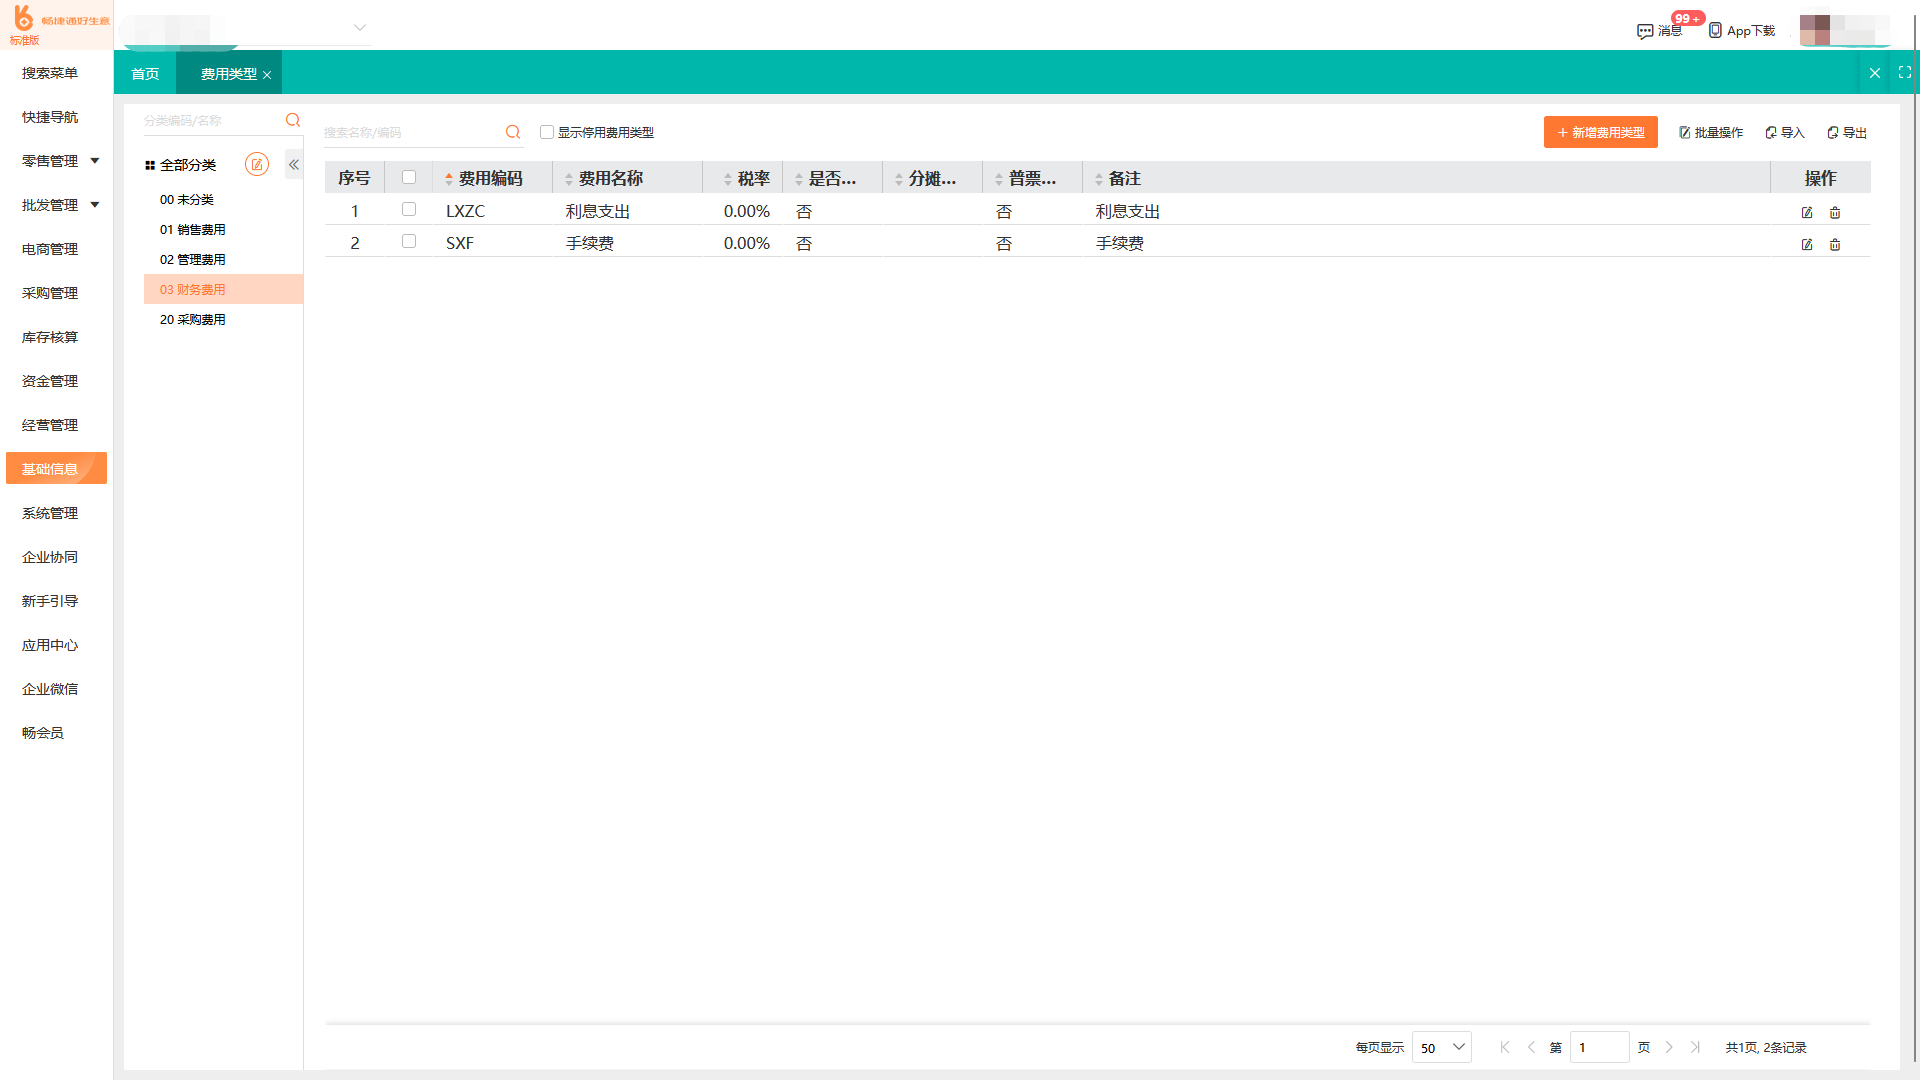Click the delete icon for 利息支出

point(1836,212)
